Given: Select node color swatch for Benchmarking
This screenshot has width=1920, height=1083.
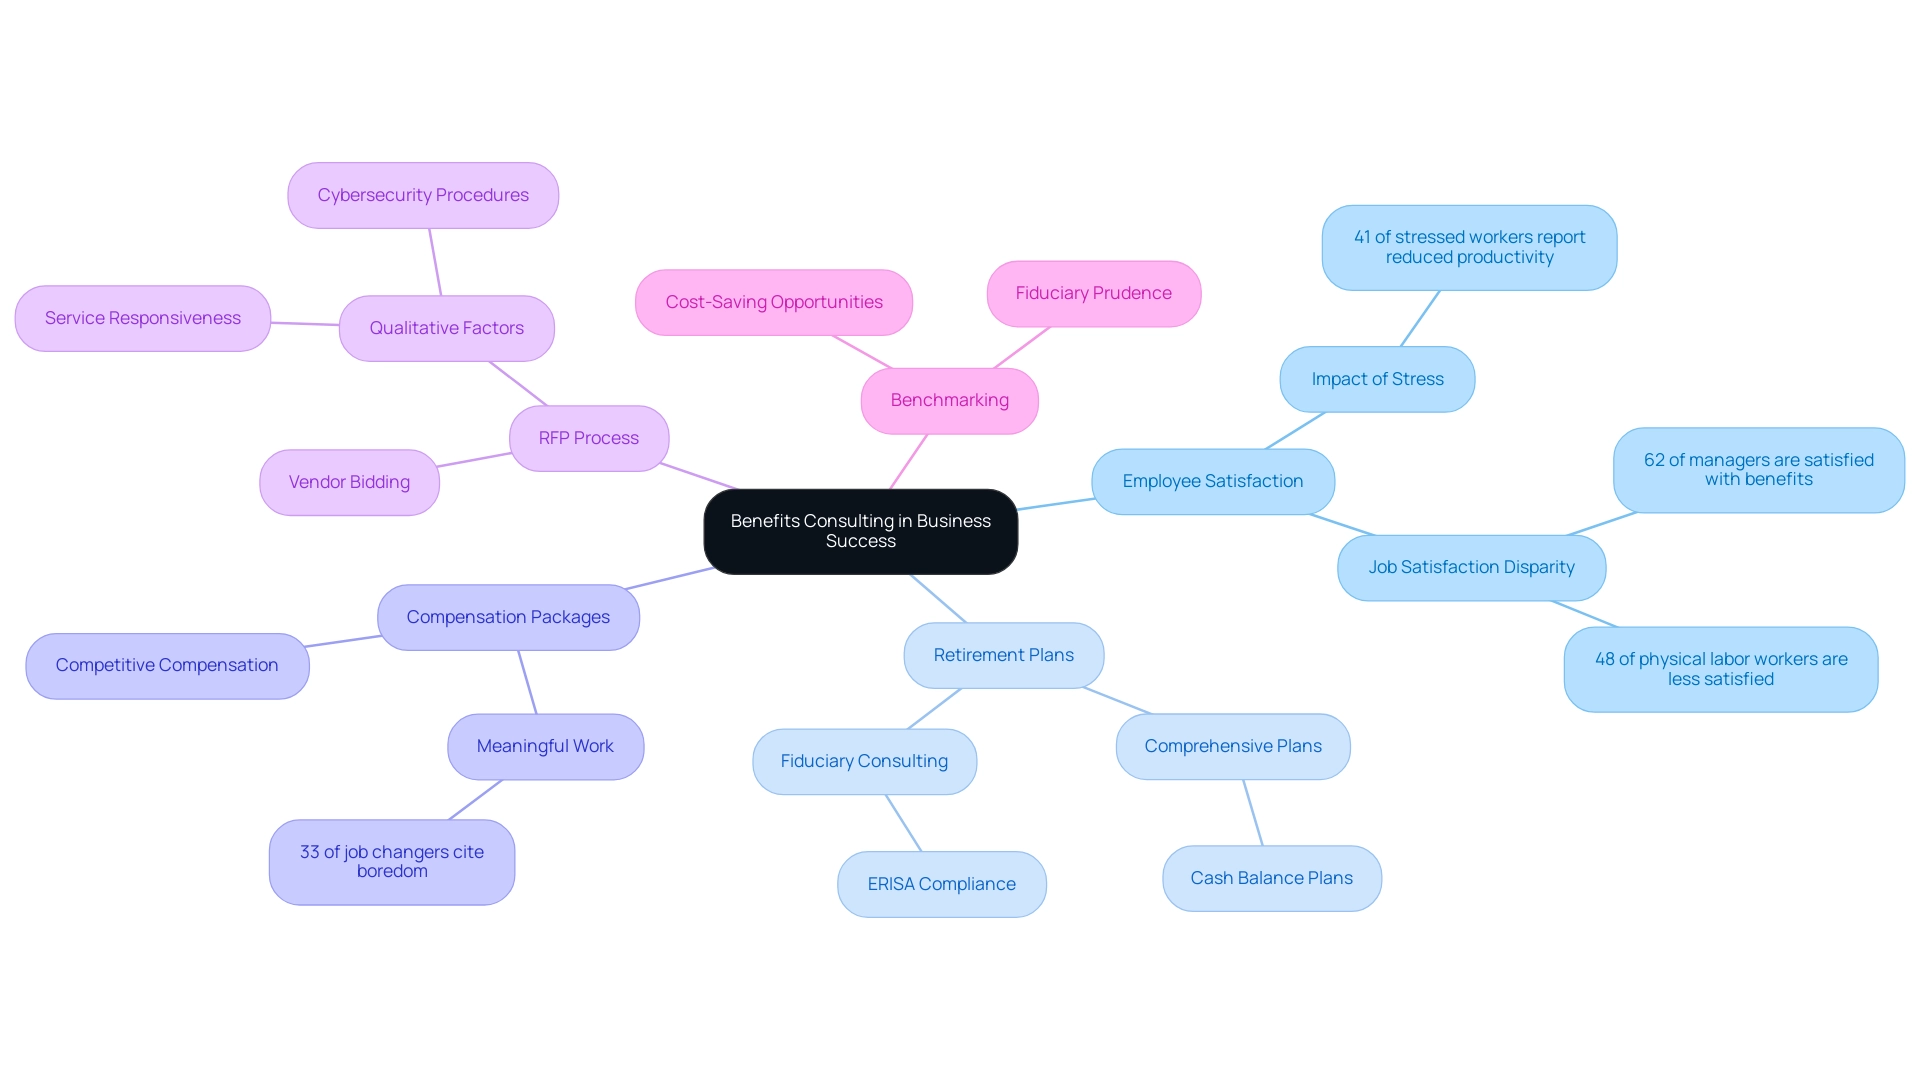Looking at the screenshot, I should click(x=949, y=400).
